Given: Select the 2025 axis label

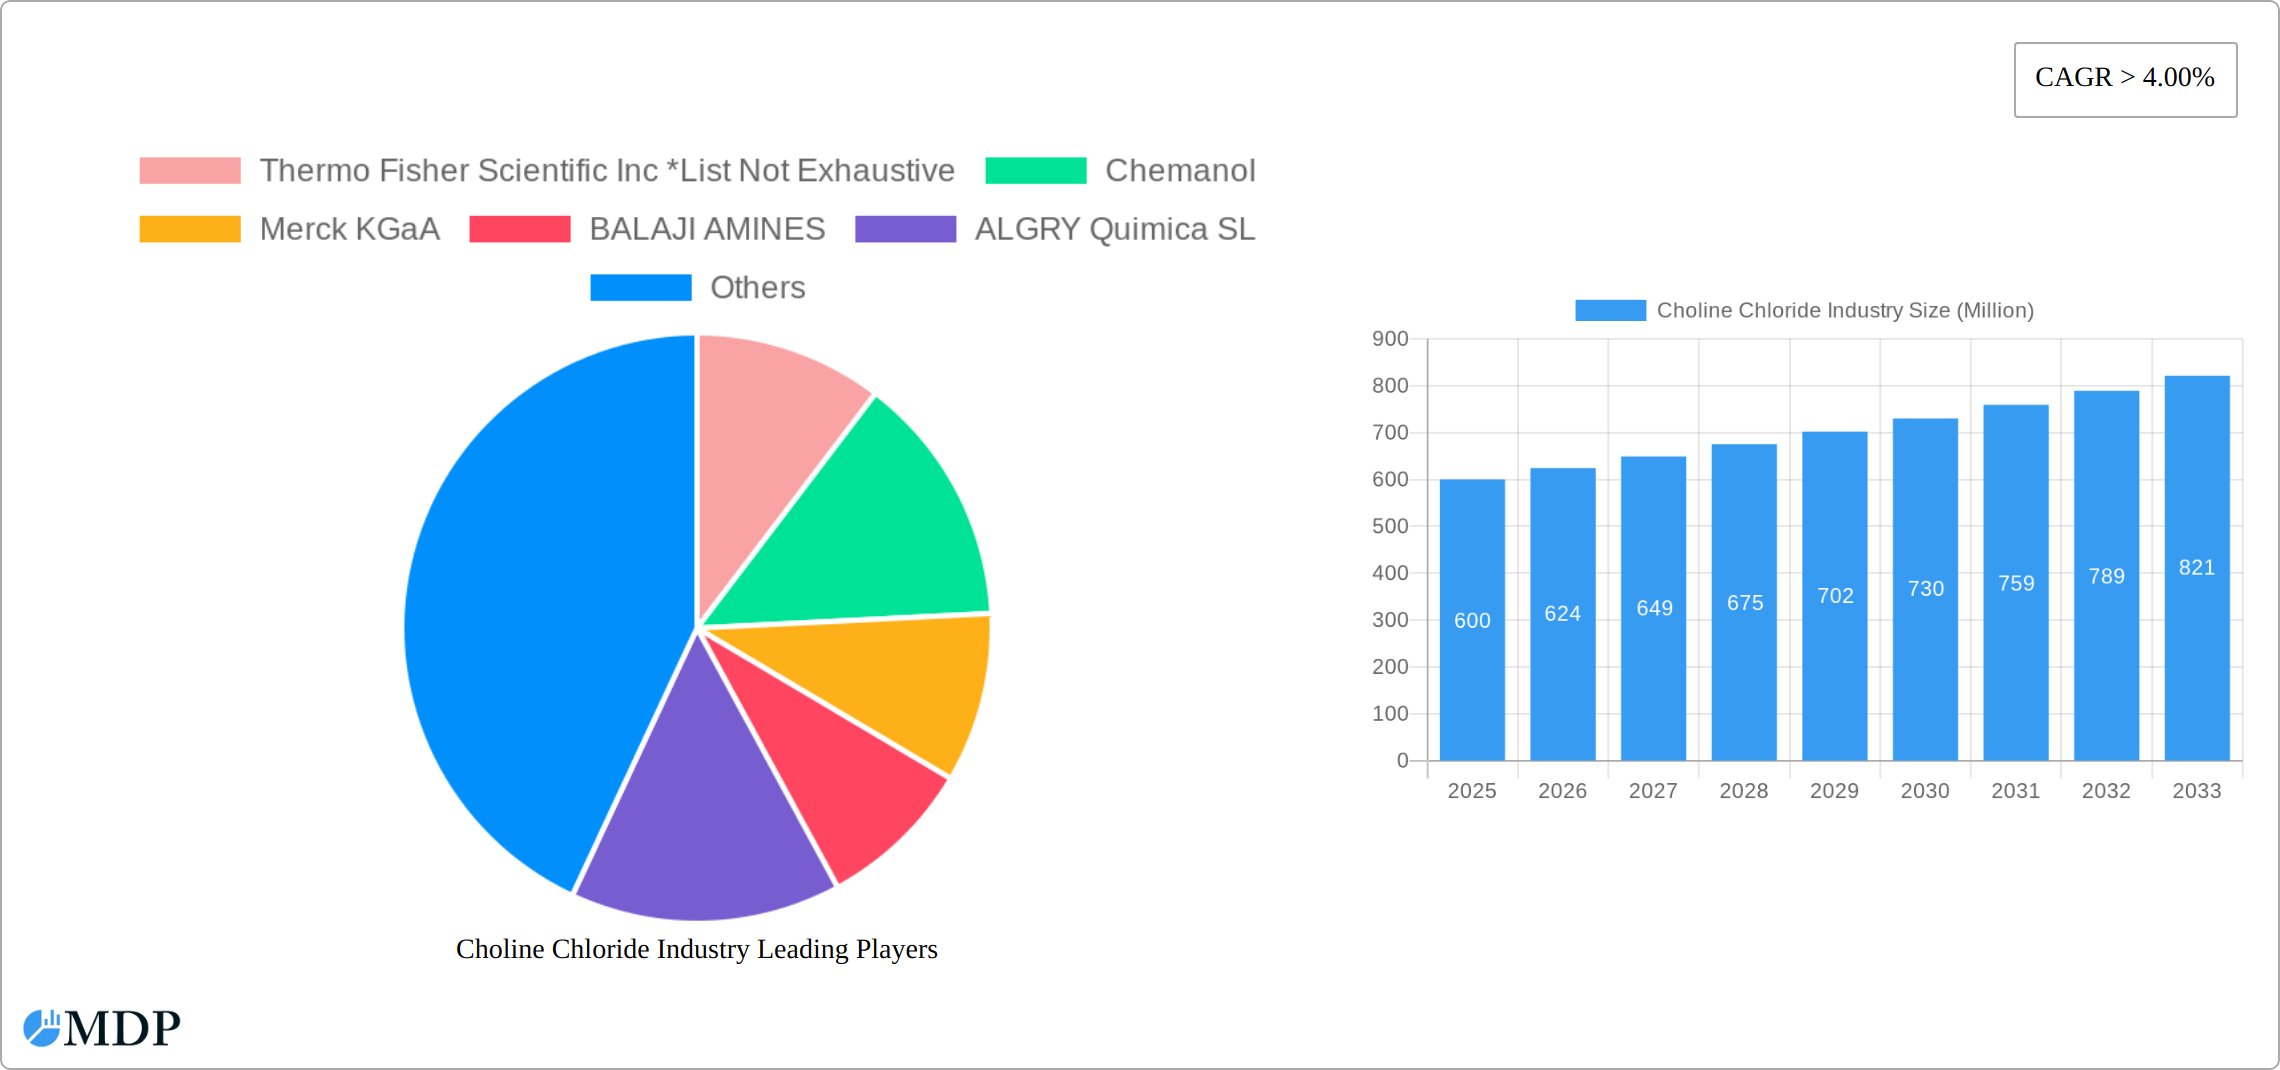Looking at the screenshot, I should click(x=1471, y=790).
